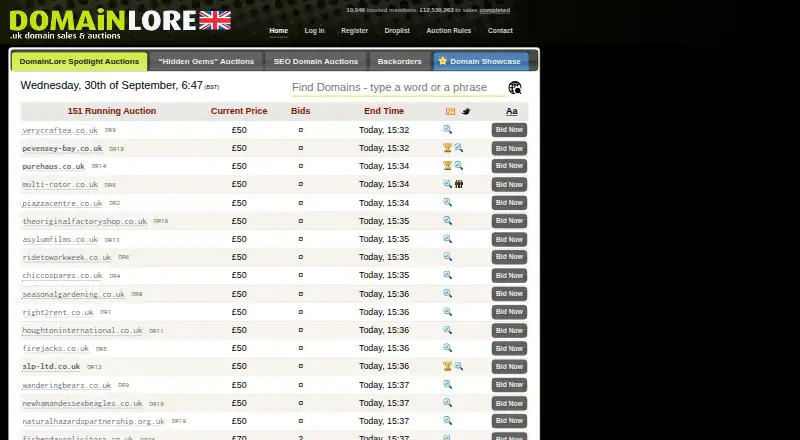Click magnifier icon for seasonalgardening.co.uk

click(x=447, y=294)
